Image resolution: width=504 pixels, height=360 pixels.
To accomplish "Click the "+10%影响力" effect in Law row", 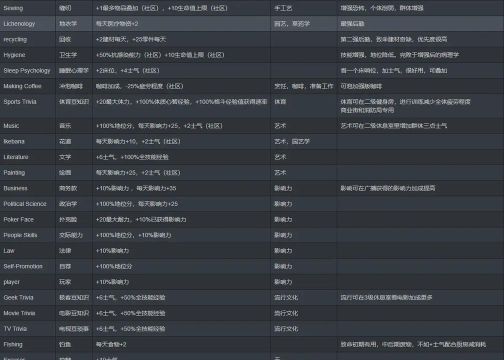I will [x=112, y=251].
